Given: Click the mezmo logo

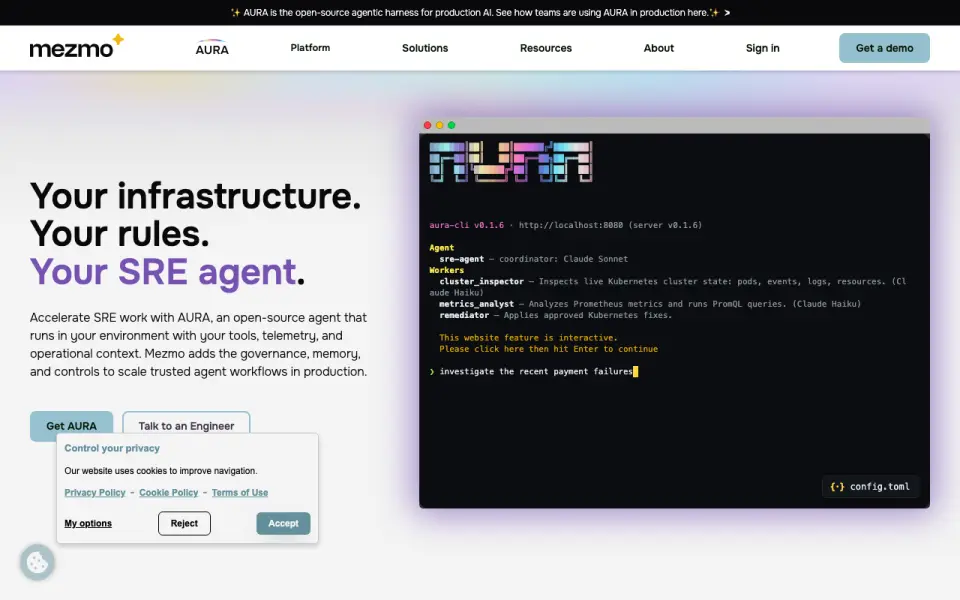Looking at the screenshot, I should tap(77, 47).
